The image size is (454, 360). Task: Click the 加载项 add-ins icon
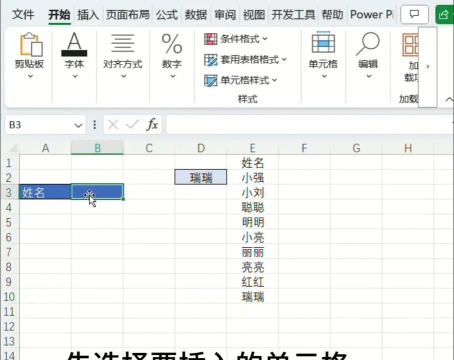tap(411, 45)
